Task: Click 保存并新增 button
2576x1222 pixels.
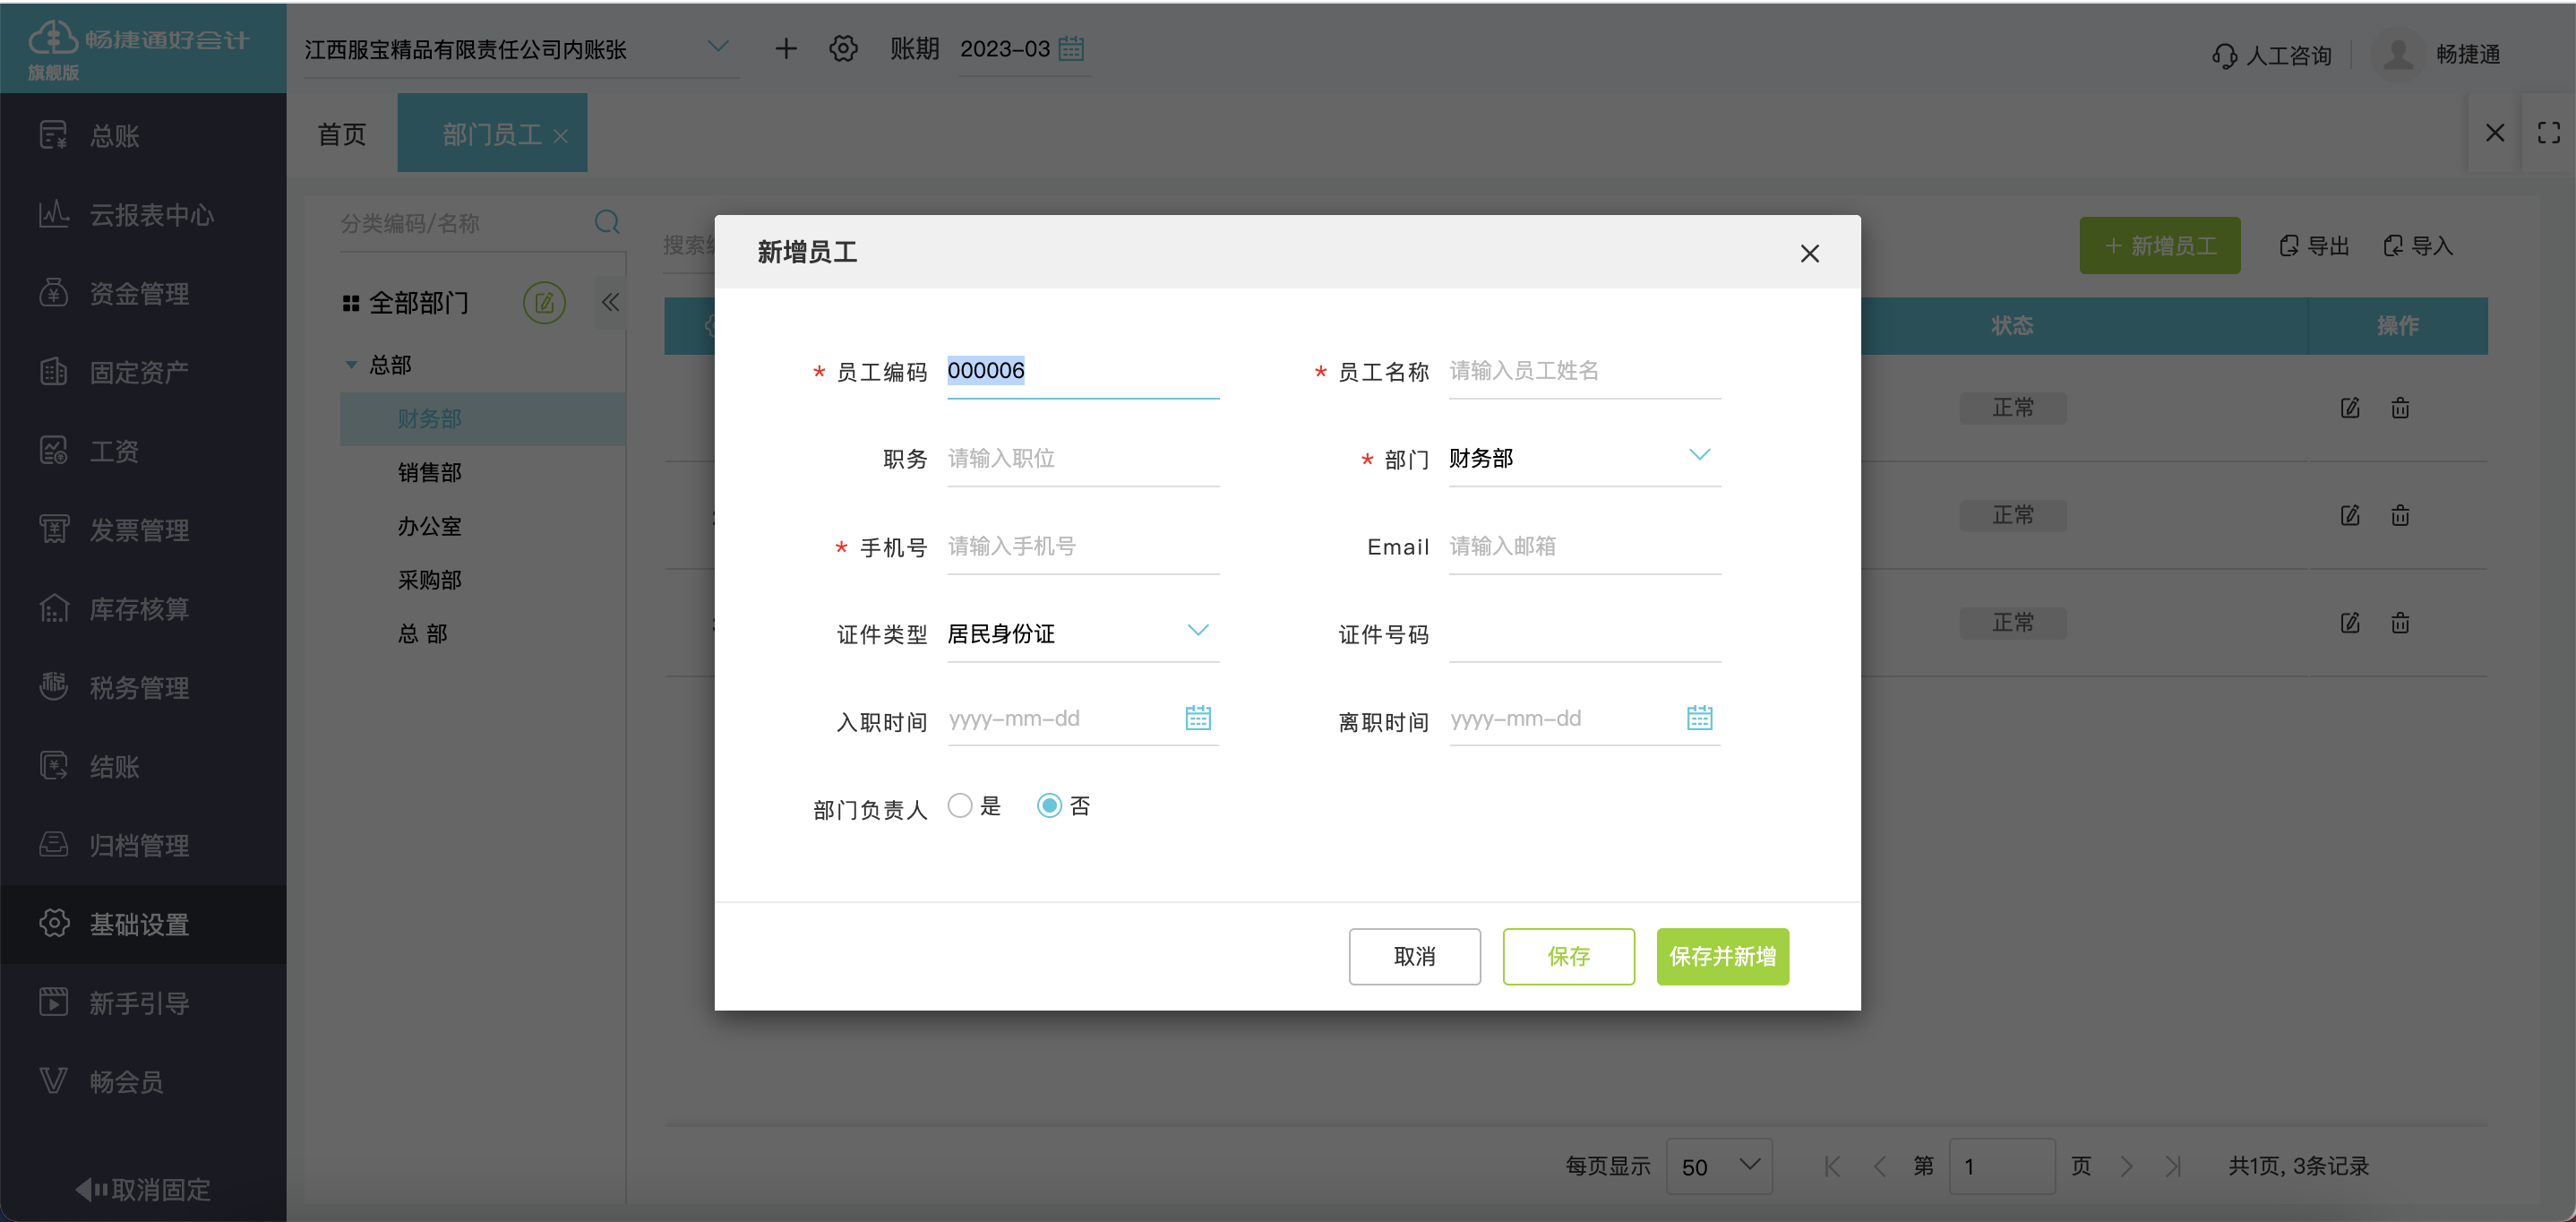Action: click(1725, 954)
